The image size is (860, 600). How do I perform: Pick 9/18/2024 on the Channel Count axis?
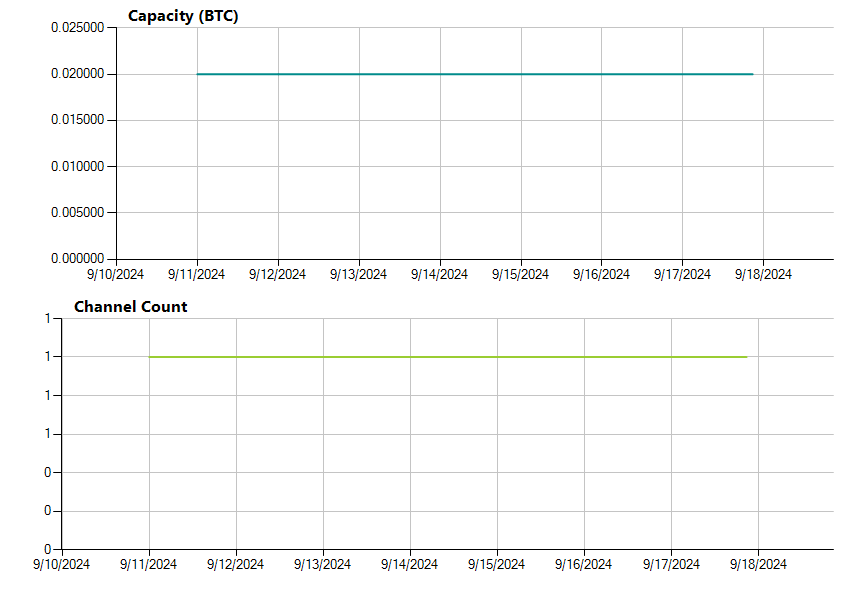point(758,565)
